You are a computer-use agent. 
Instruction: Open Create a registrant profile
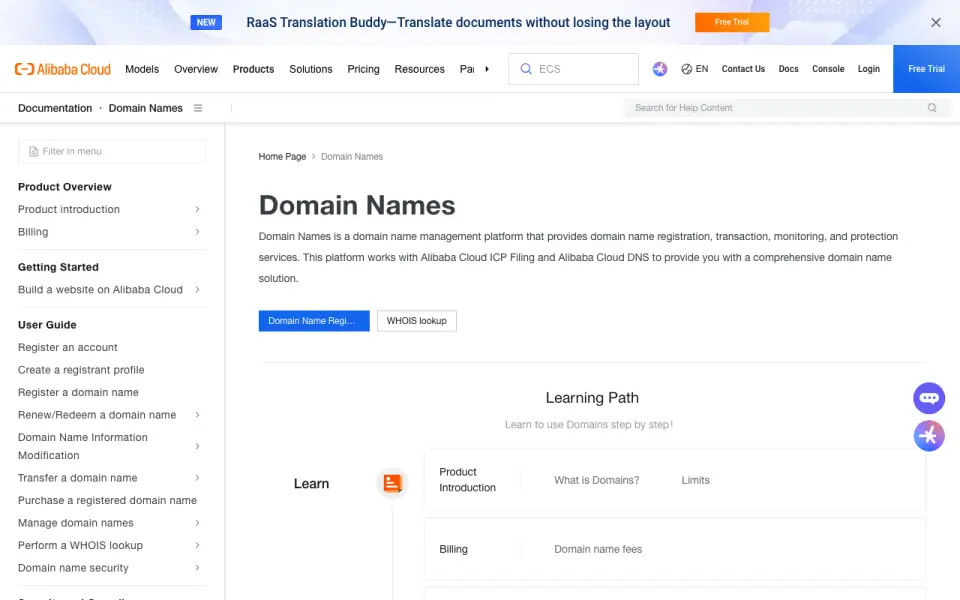tap(81, 370)
